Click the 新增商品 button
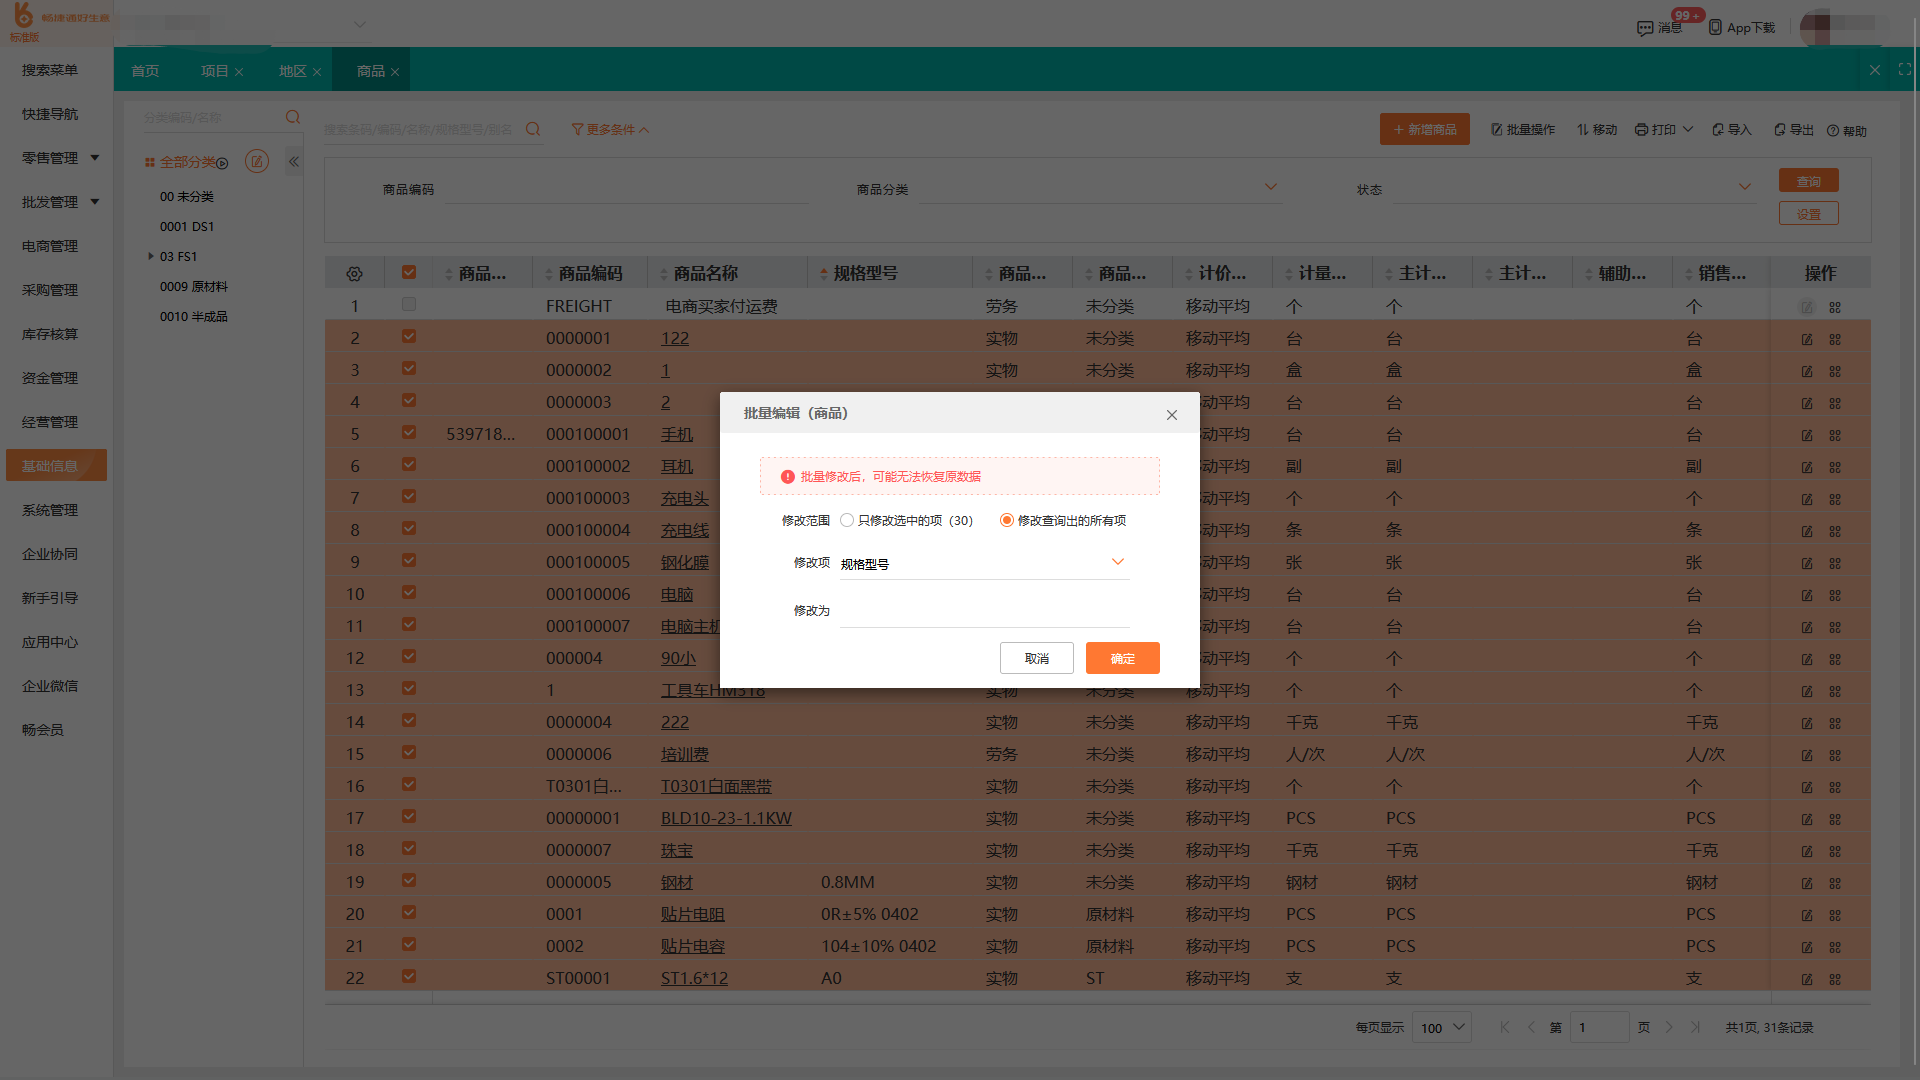This screenshot has height=1080, width=1920. [x=1424, y=129]
